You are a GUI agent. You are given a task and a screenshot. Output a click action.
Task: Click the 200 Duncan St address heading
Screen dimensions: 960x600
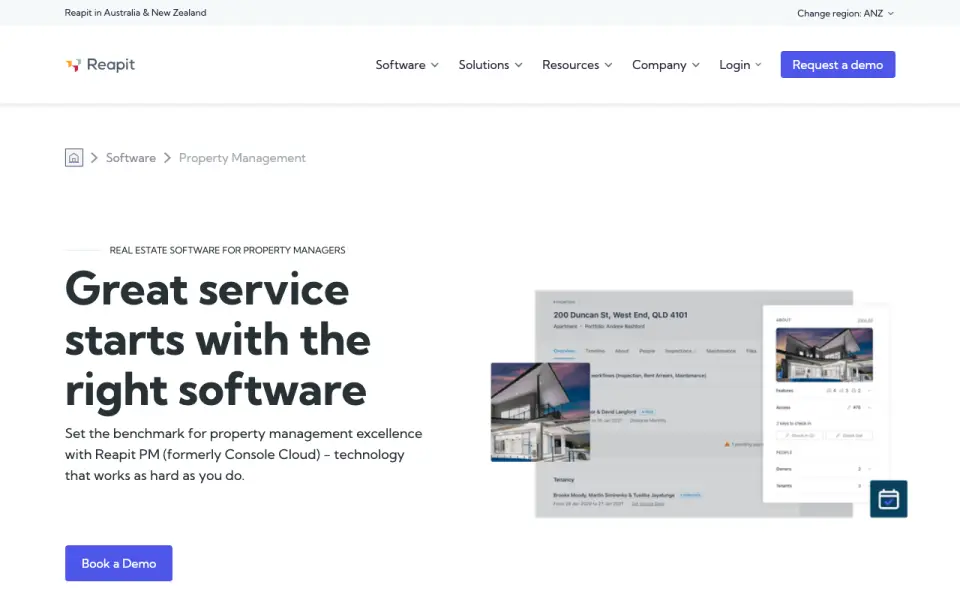click(x=620, y=315)
